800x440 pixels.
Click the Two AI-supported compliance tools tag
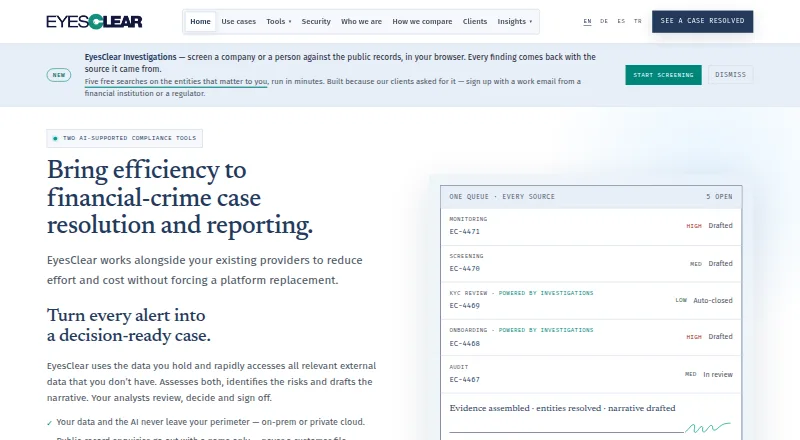coord(124,138)
